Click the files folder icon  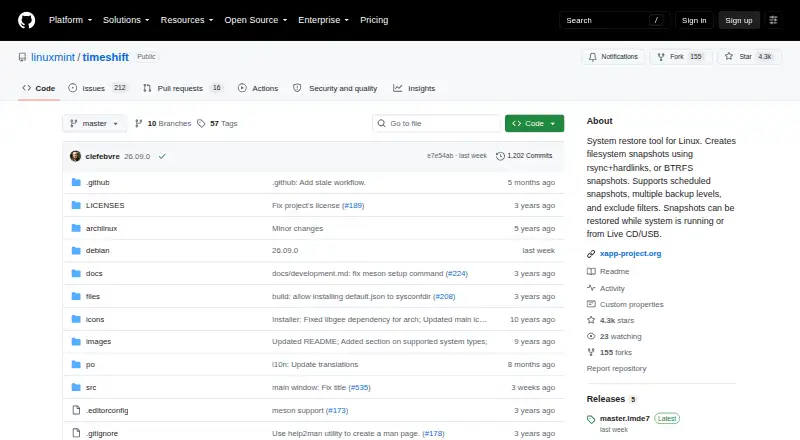[76, 296]
